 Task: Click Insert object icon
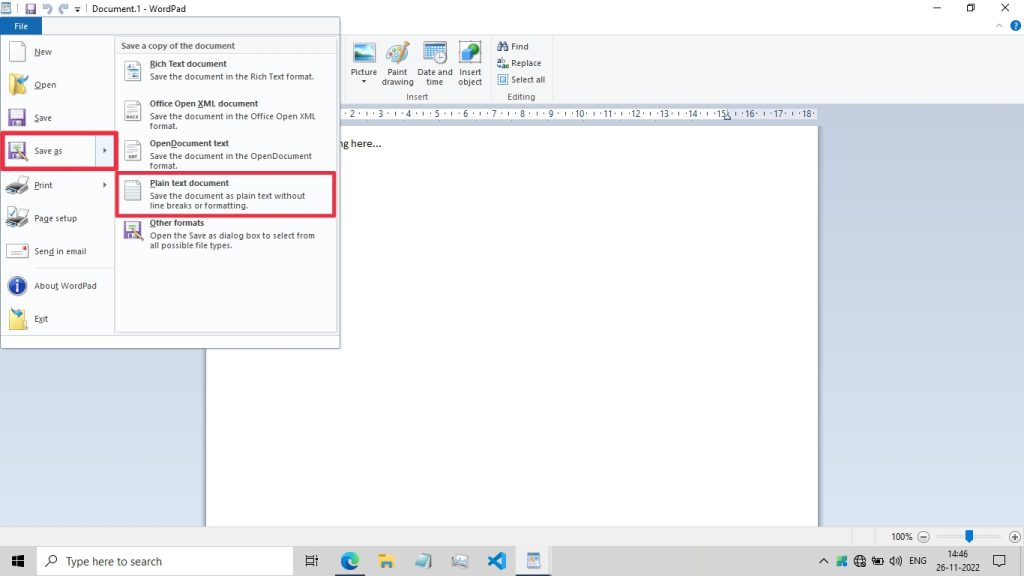tap(470, 53)
